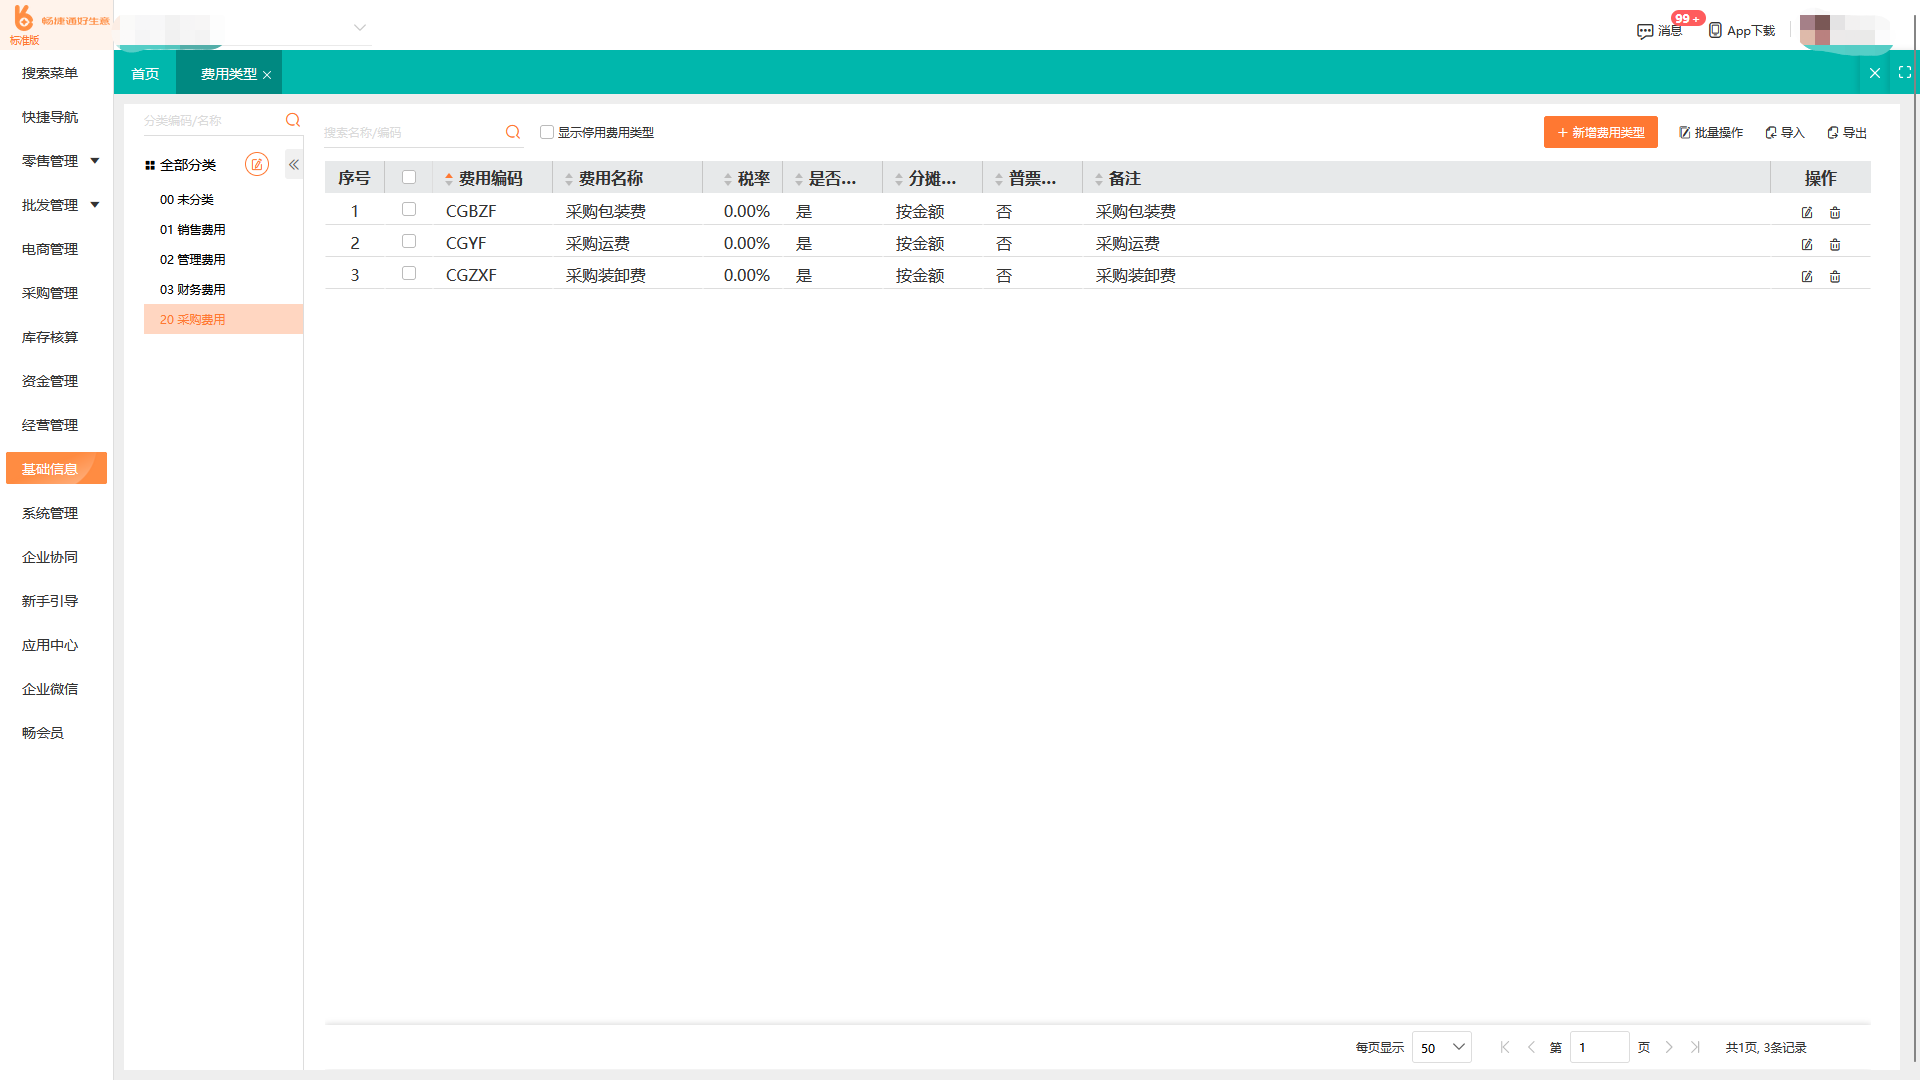The image size is (1920, 1080).
Task: Select checkbox for row 2 CGYF
Action: (409, 241)
